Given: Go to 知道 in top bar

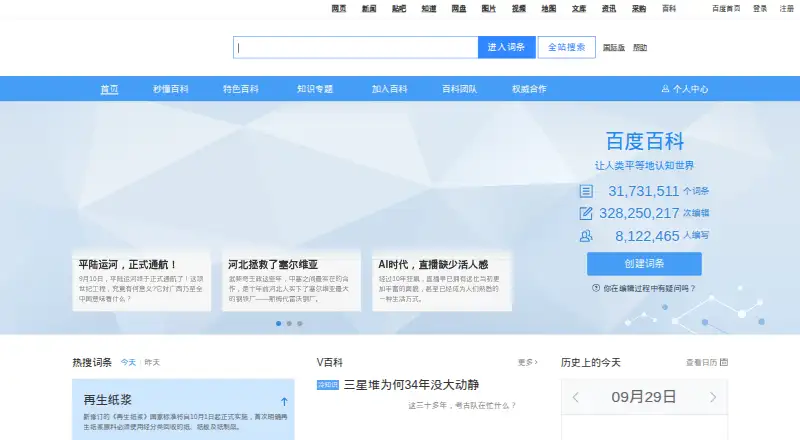Looking at the screenshot, I should coord(429,8).
